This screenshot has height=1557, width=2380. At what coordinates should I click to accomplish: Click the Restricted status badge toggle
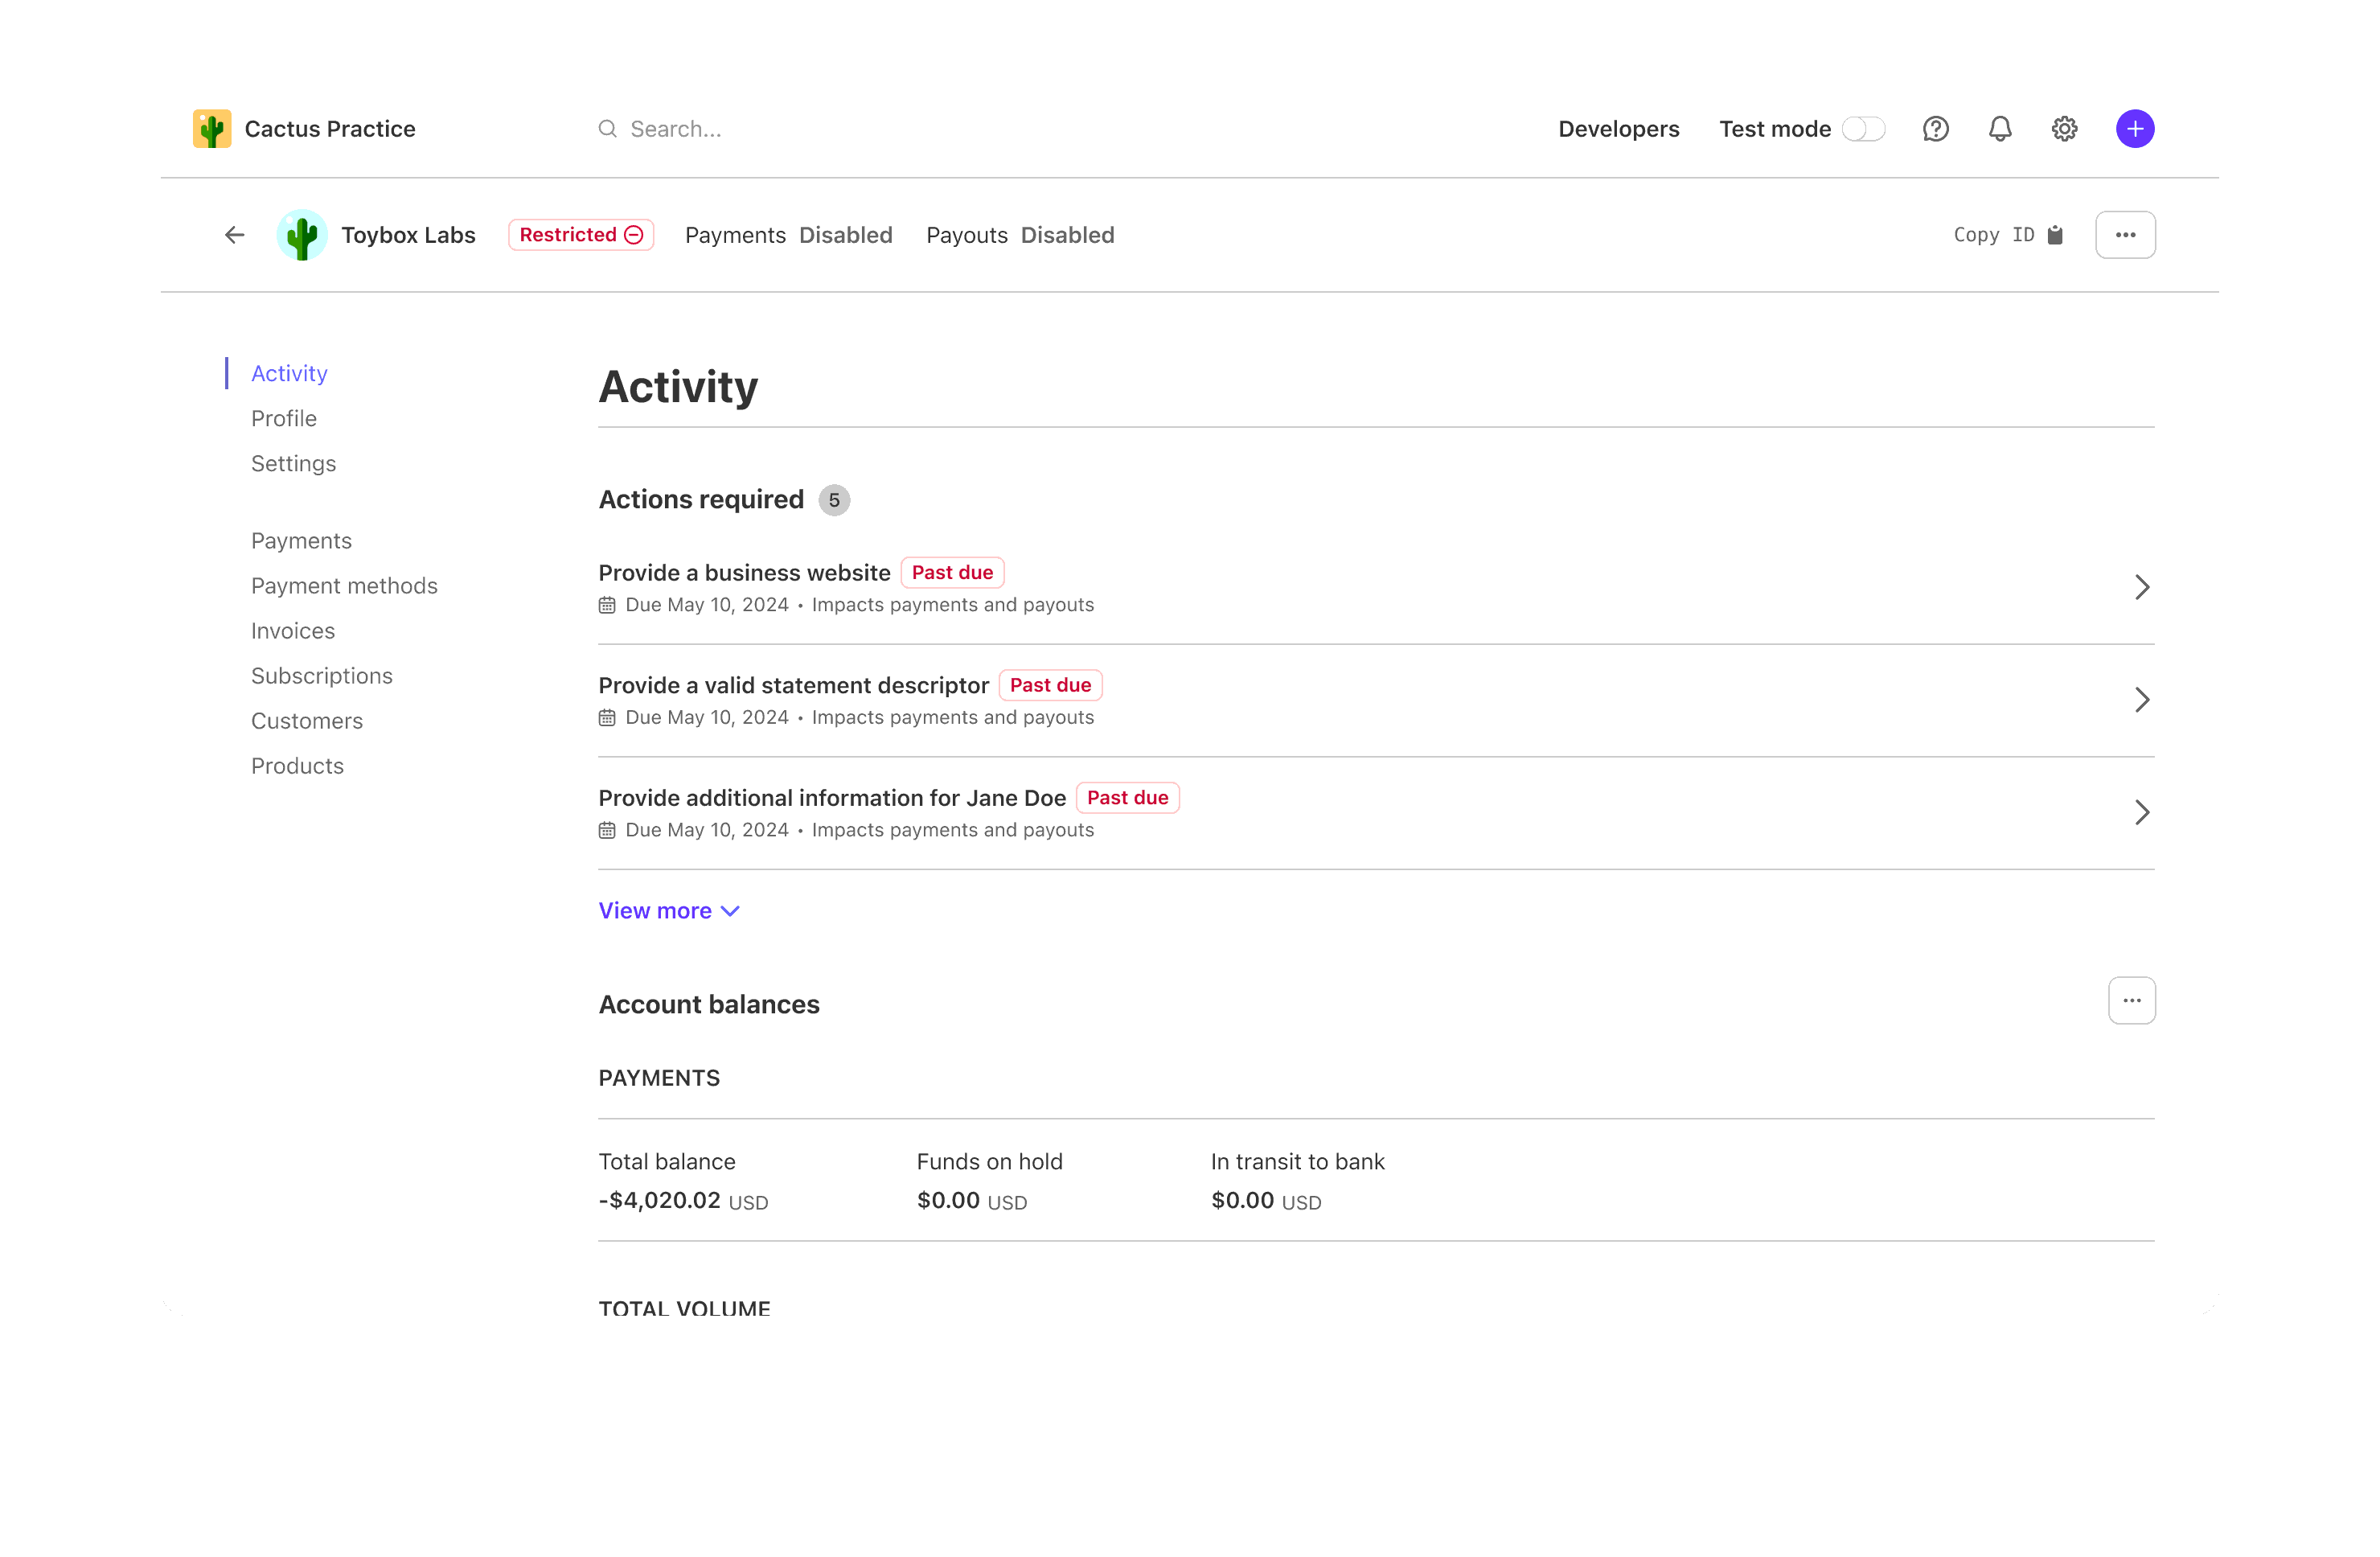pyautogui.click(x=581, y=235)
